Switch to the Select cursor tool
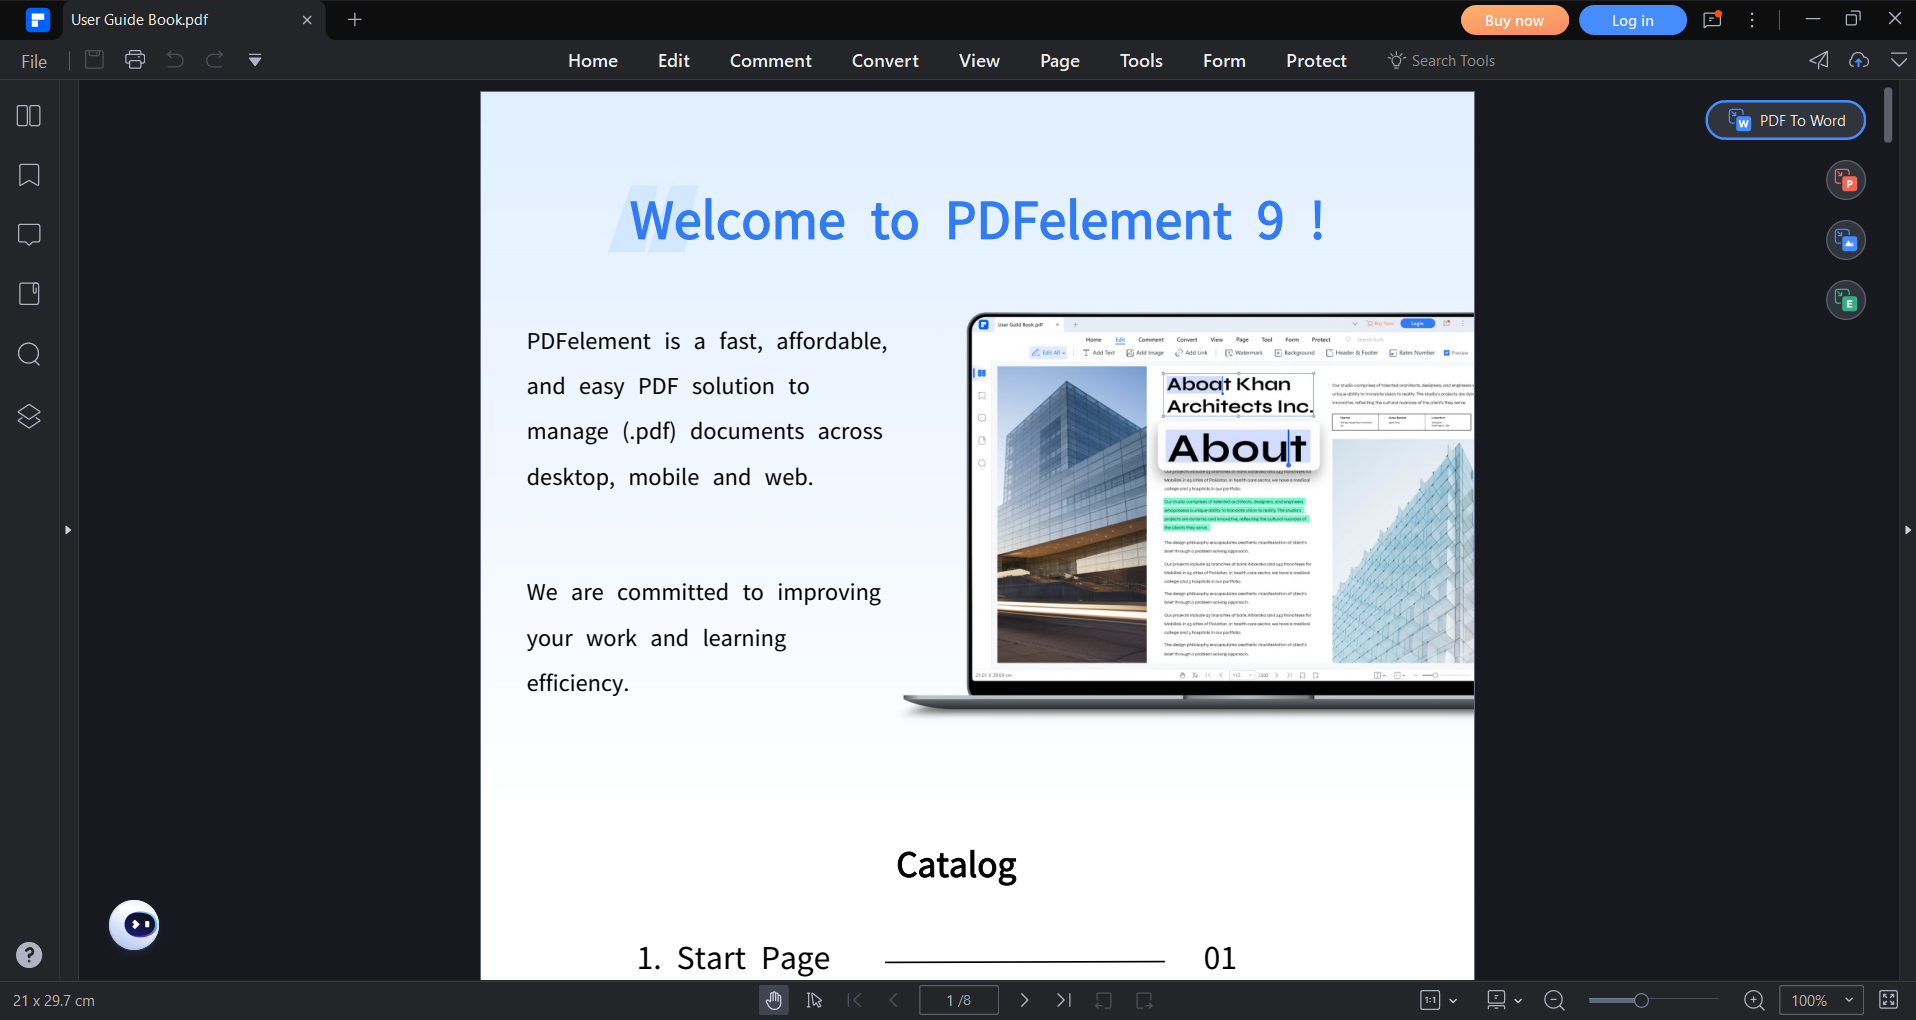 (x=814, y=999)
